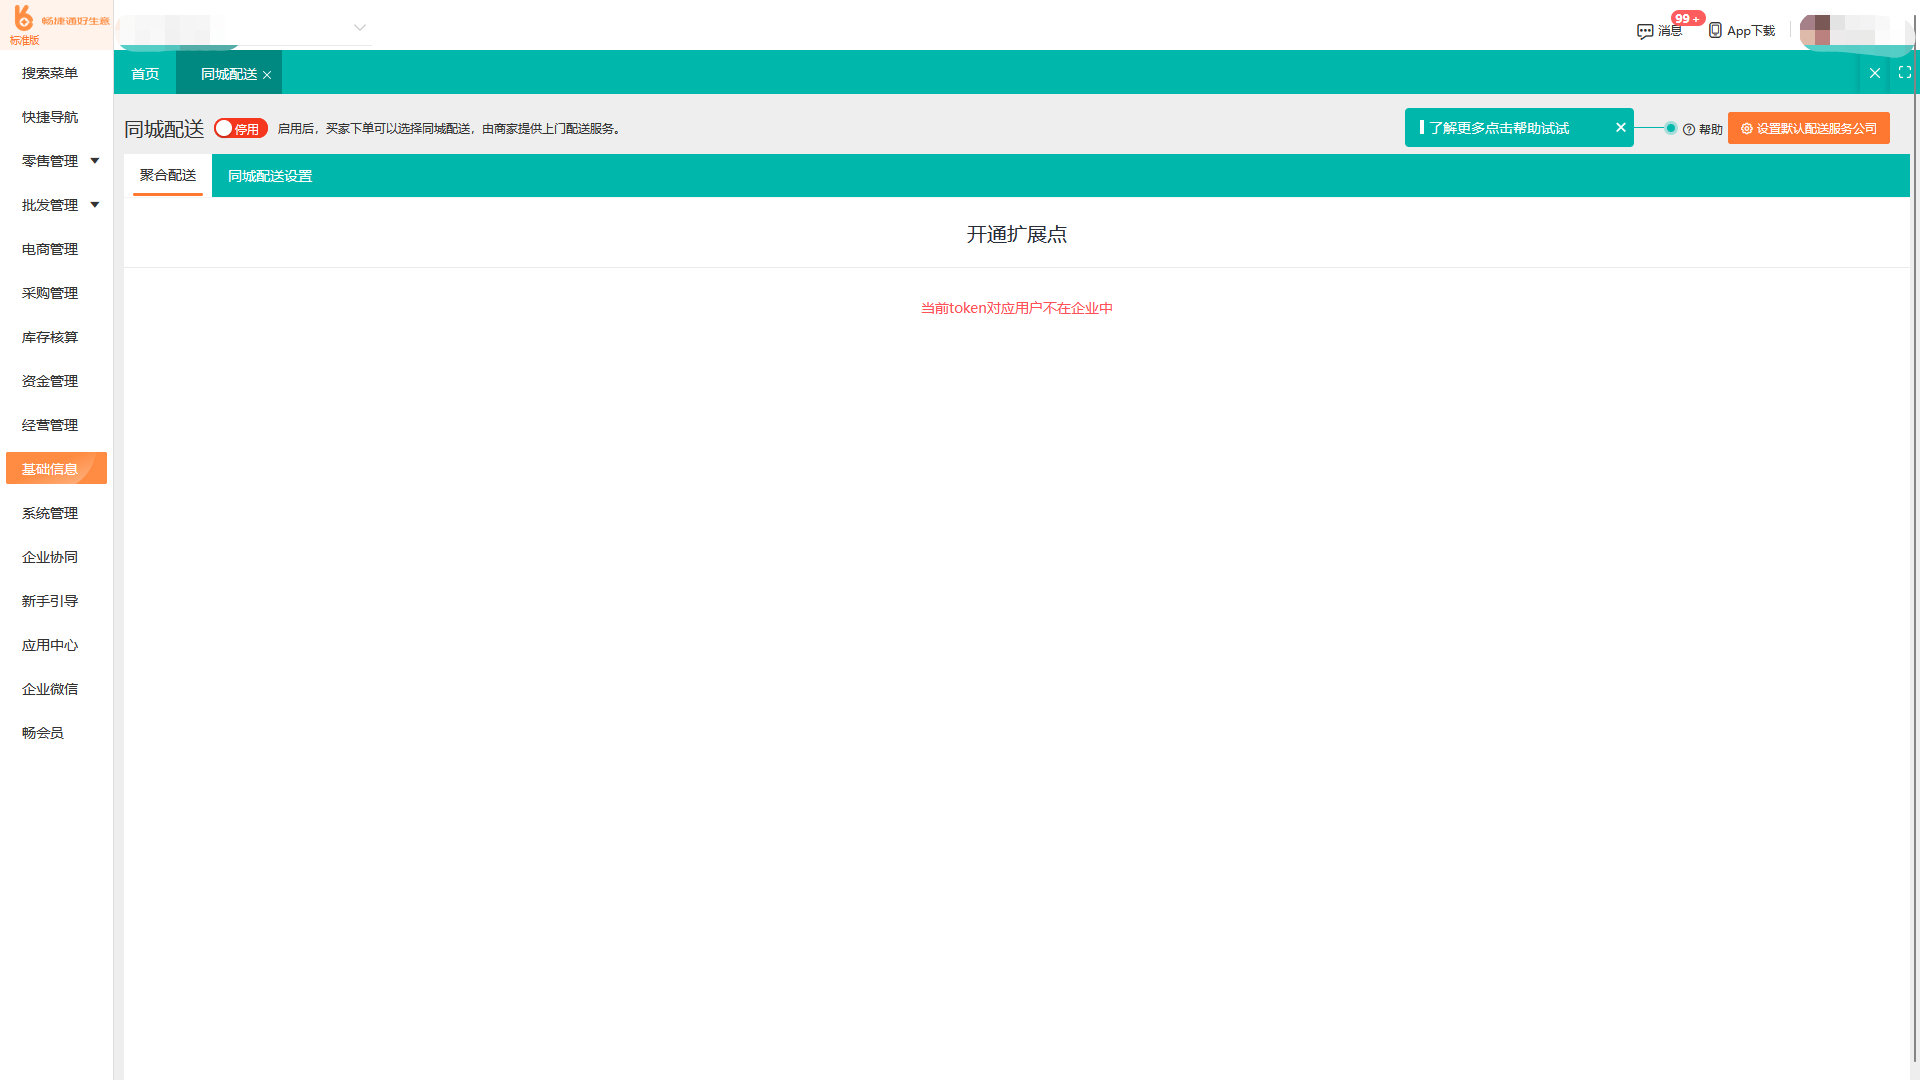Click close button on help tooltip
Screen dimensions: 1920x1080
coord(1619,128)
